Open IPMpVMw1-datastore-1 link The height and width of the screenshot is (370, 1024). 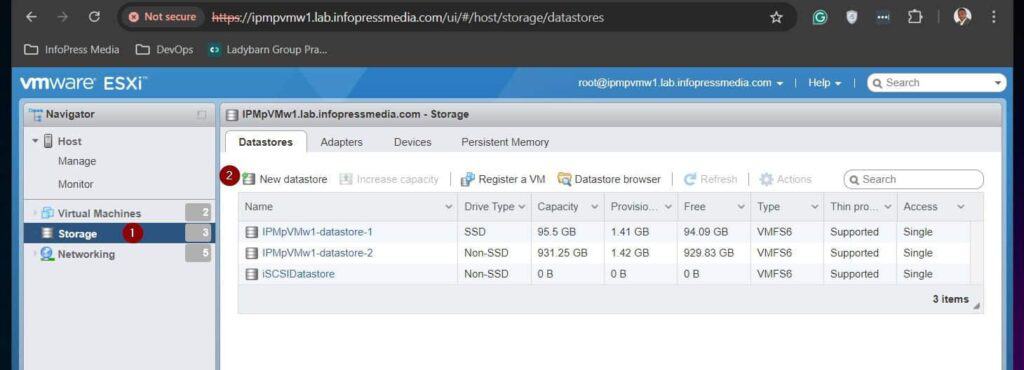click(317, 232)
